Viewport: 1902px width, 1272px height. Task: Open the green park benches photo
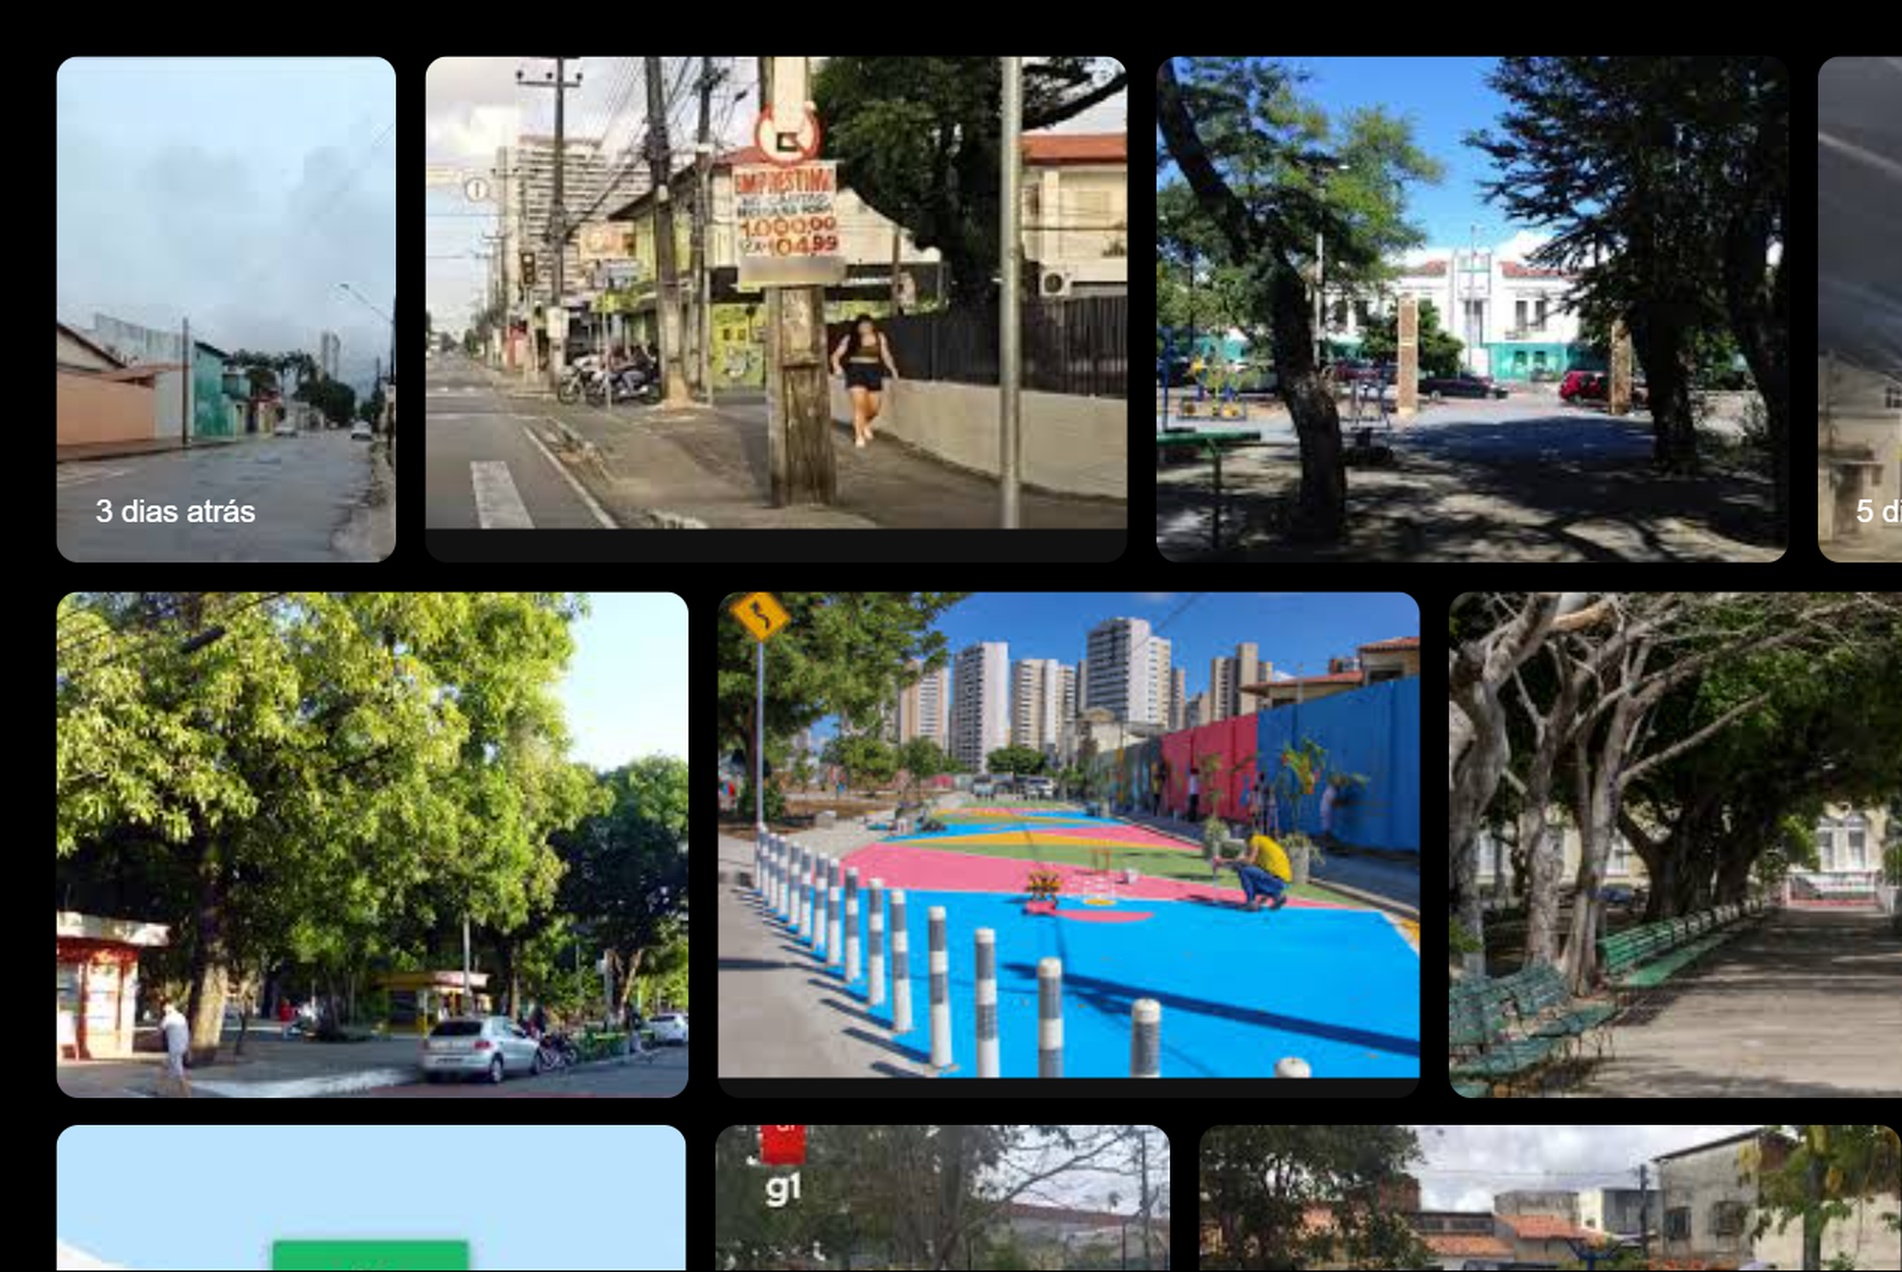pos(1675,843)
